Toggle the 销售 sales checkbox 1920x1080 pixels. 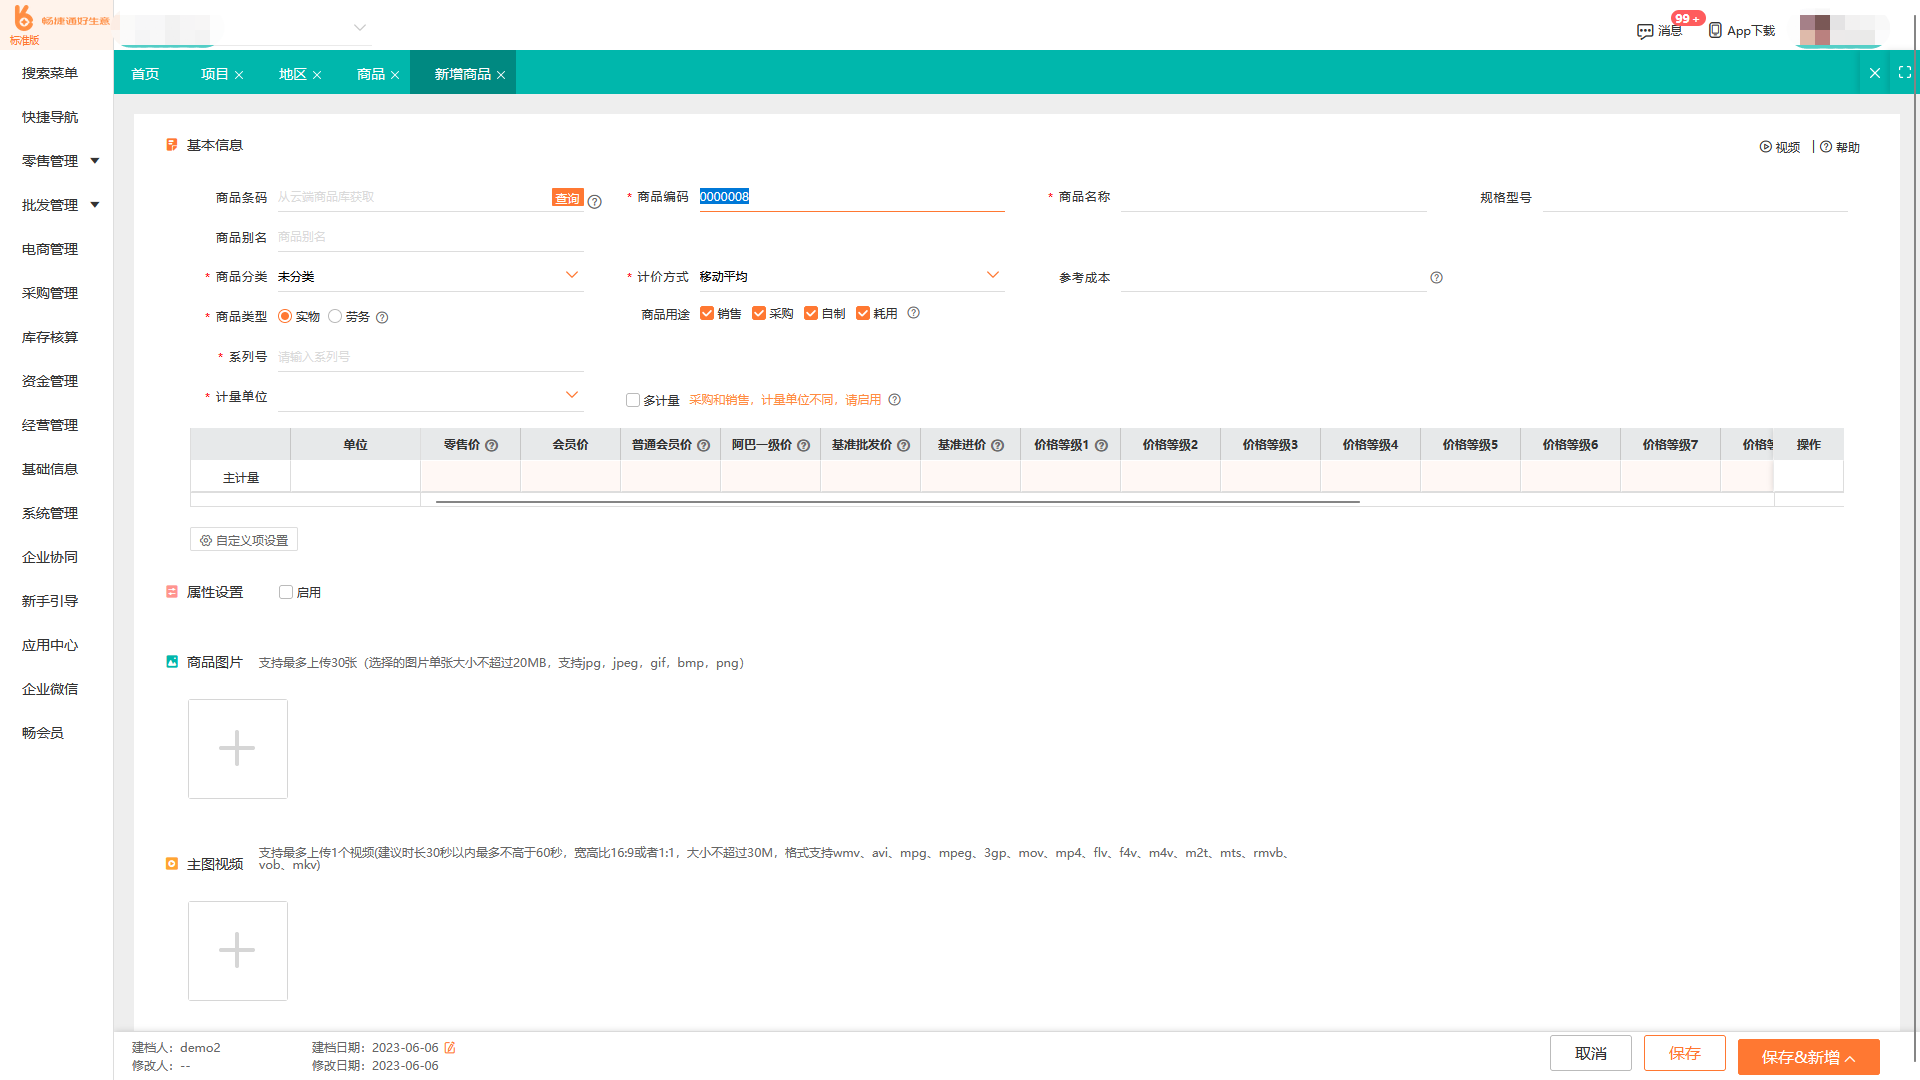coord(708,313)
